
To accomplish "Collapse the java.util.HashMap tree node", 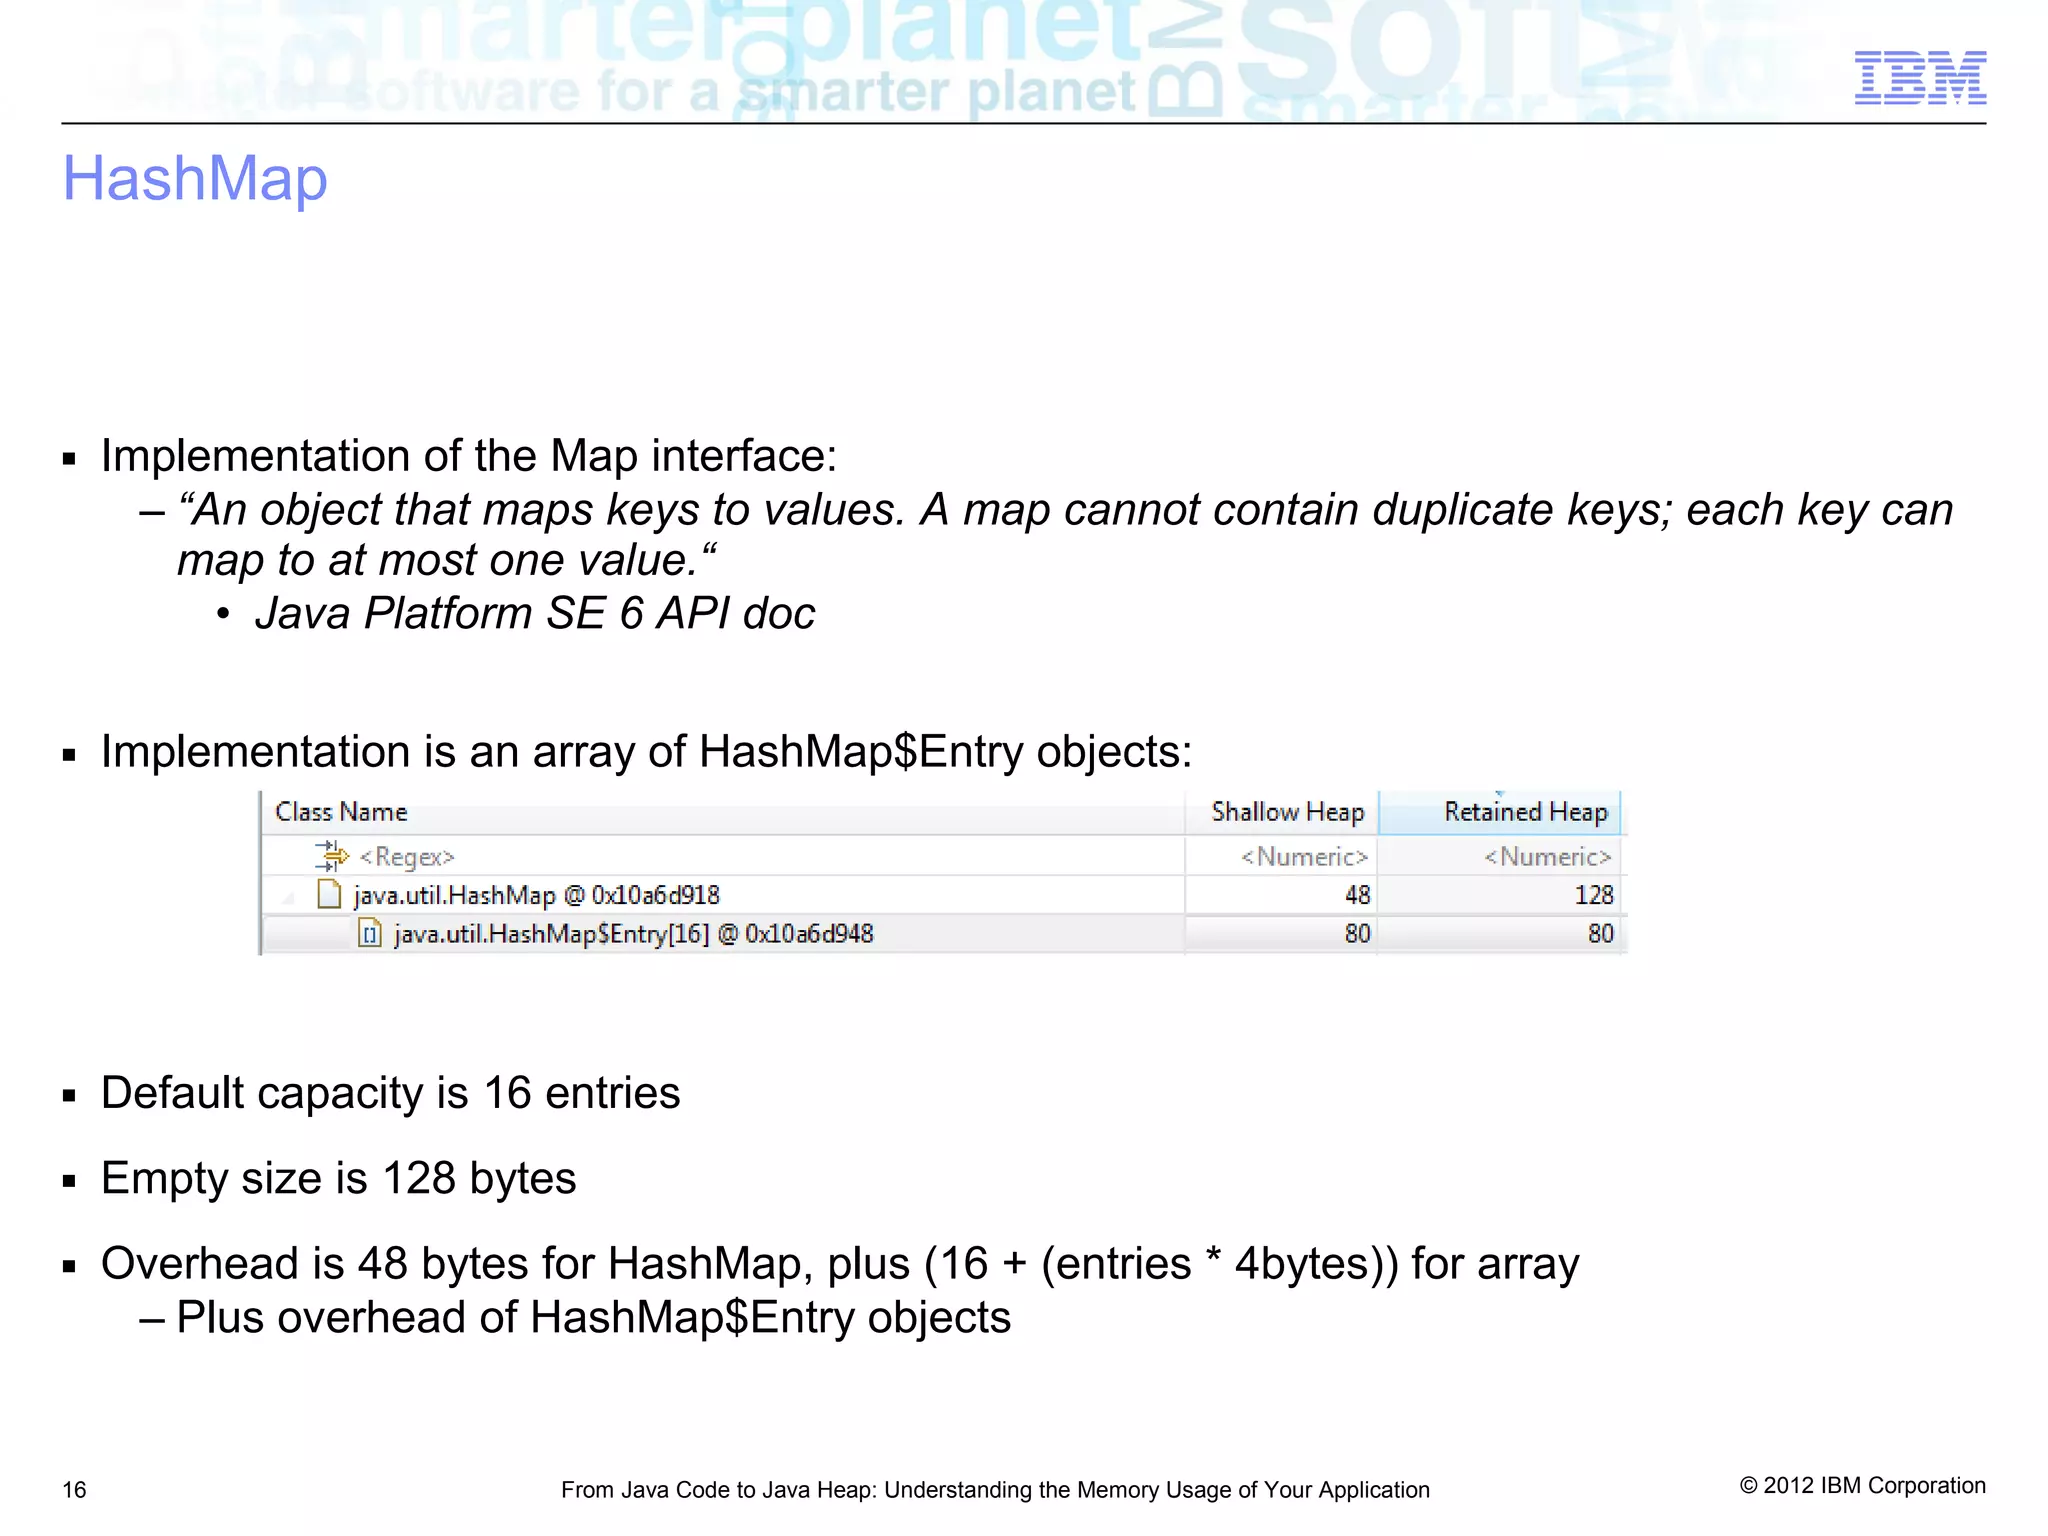I will [289, 897].
